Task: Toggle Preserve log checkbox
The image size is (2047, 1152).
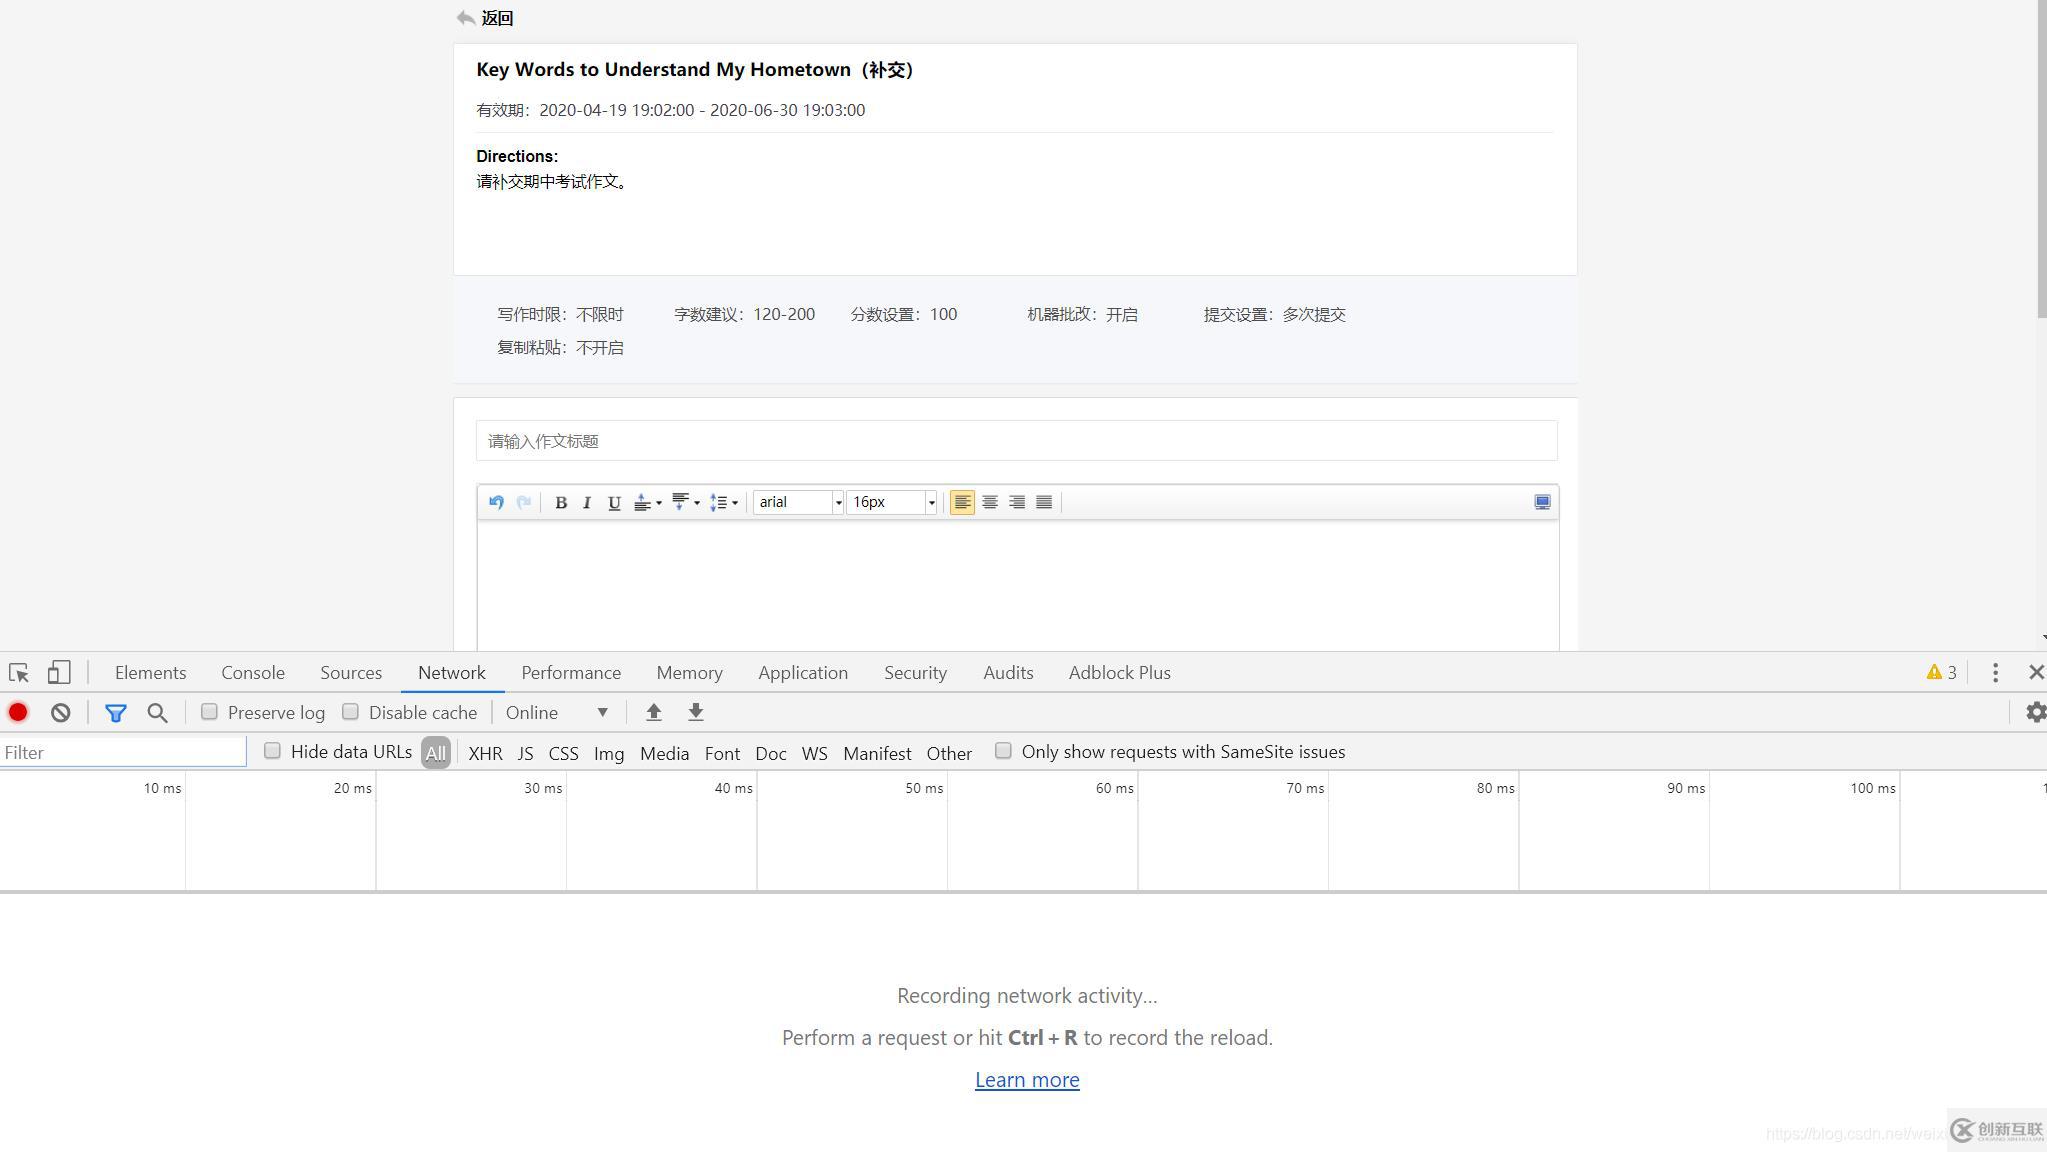Action: [x=209, y=712]
